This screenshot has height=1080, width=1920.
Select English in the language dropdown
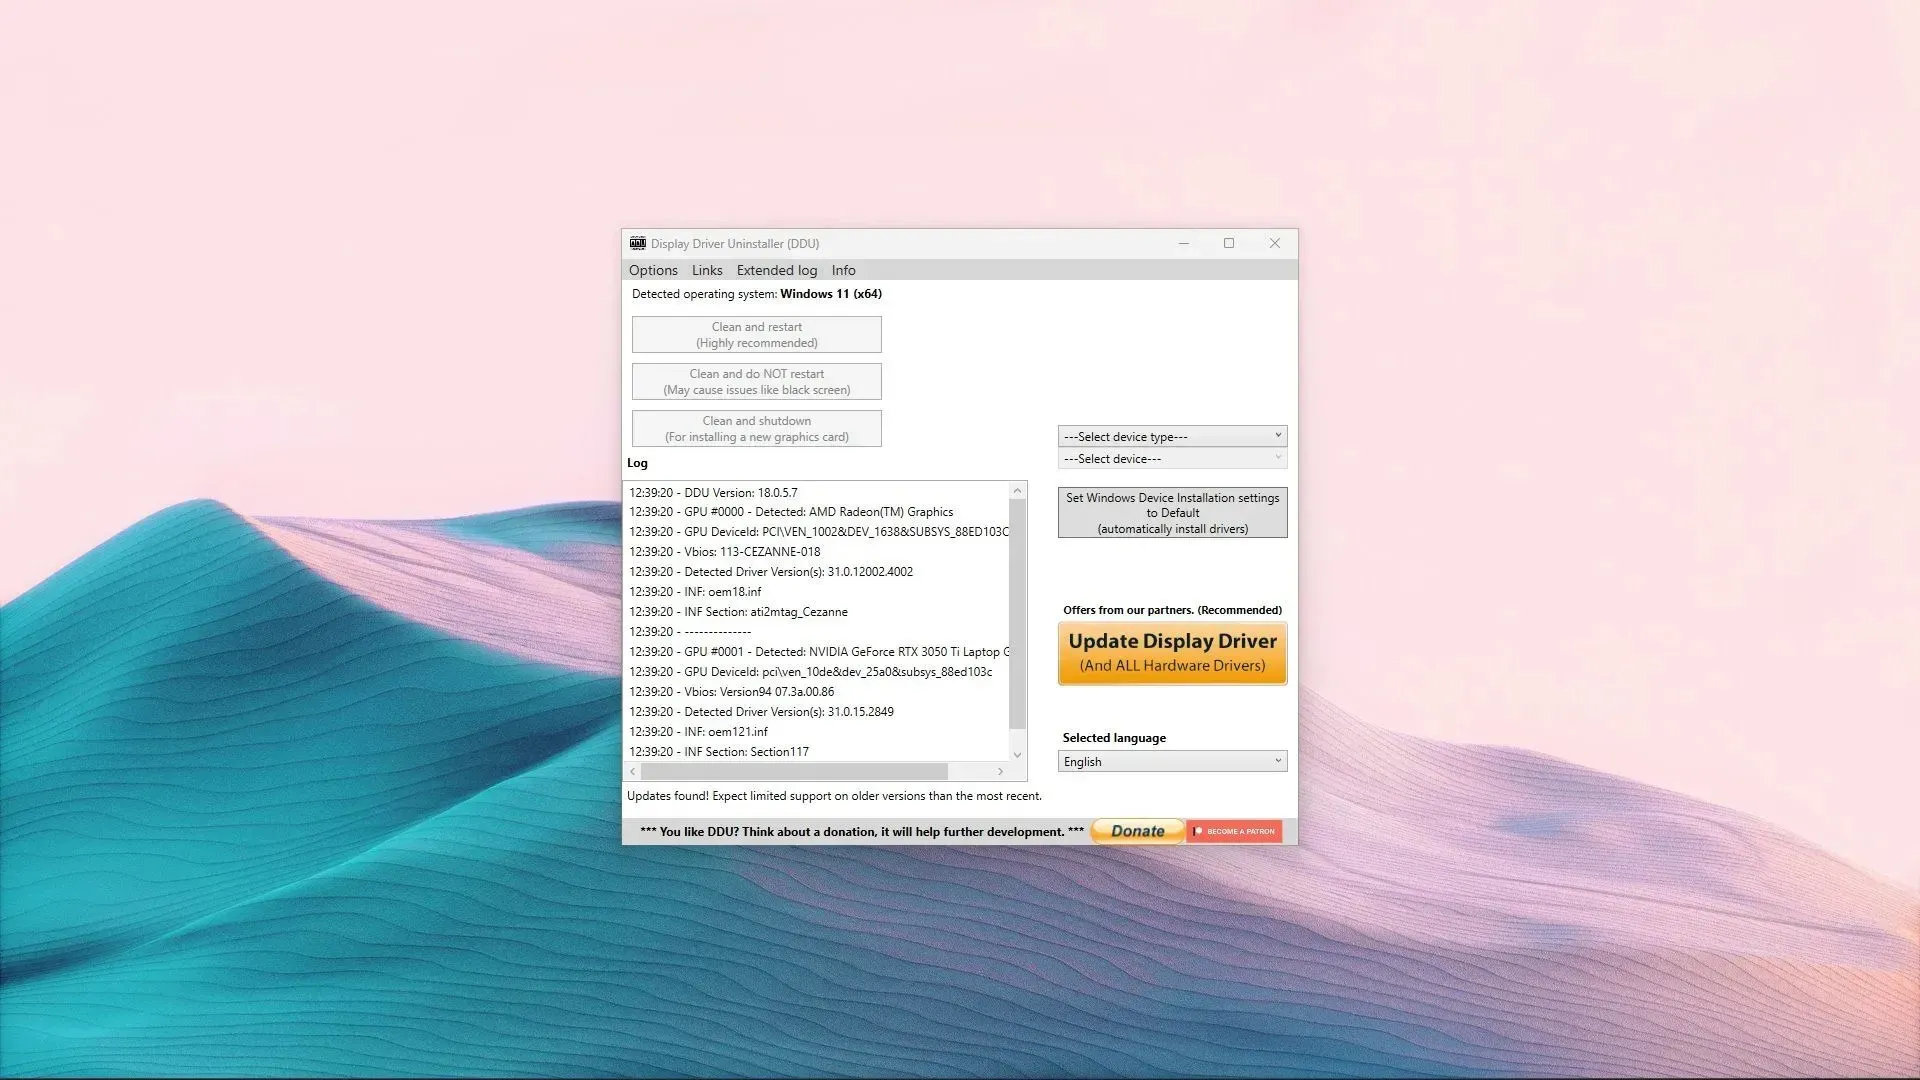(1171, 761)
